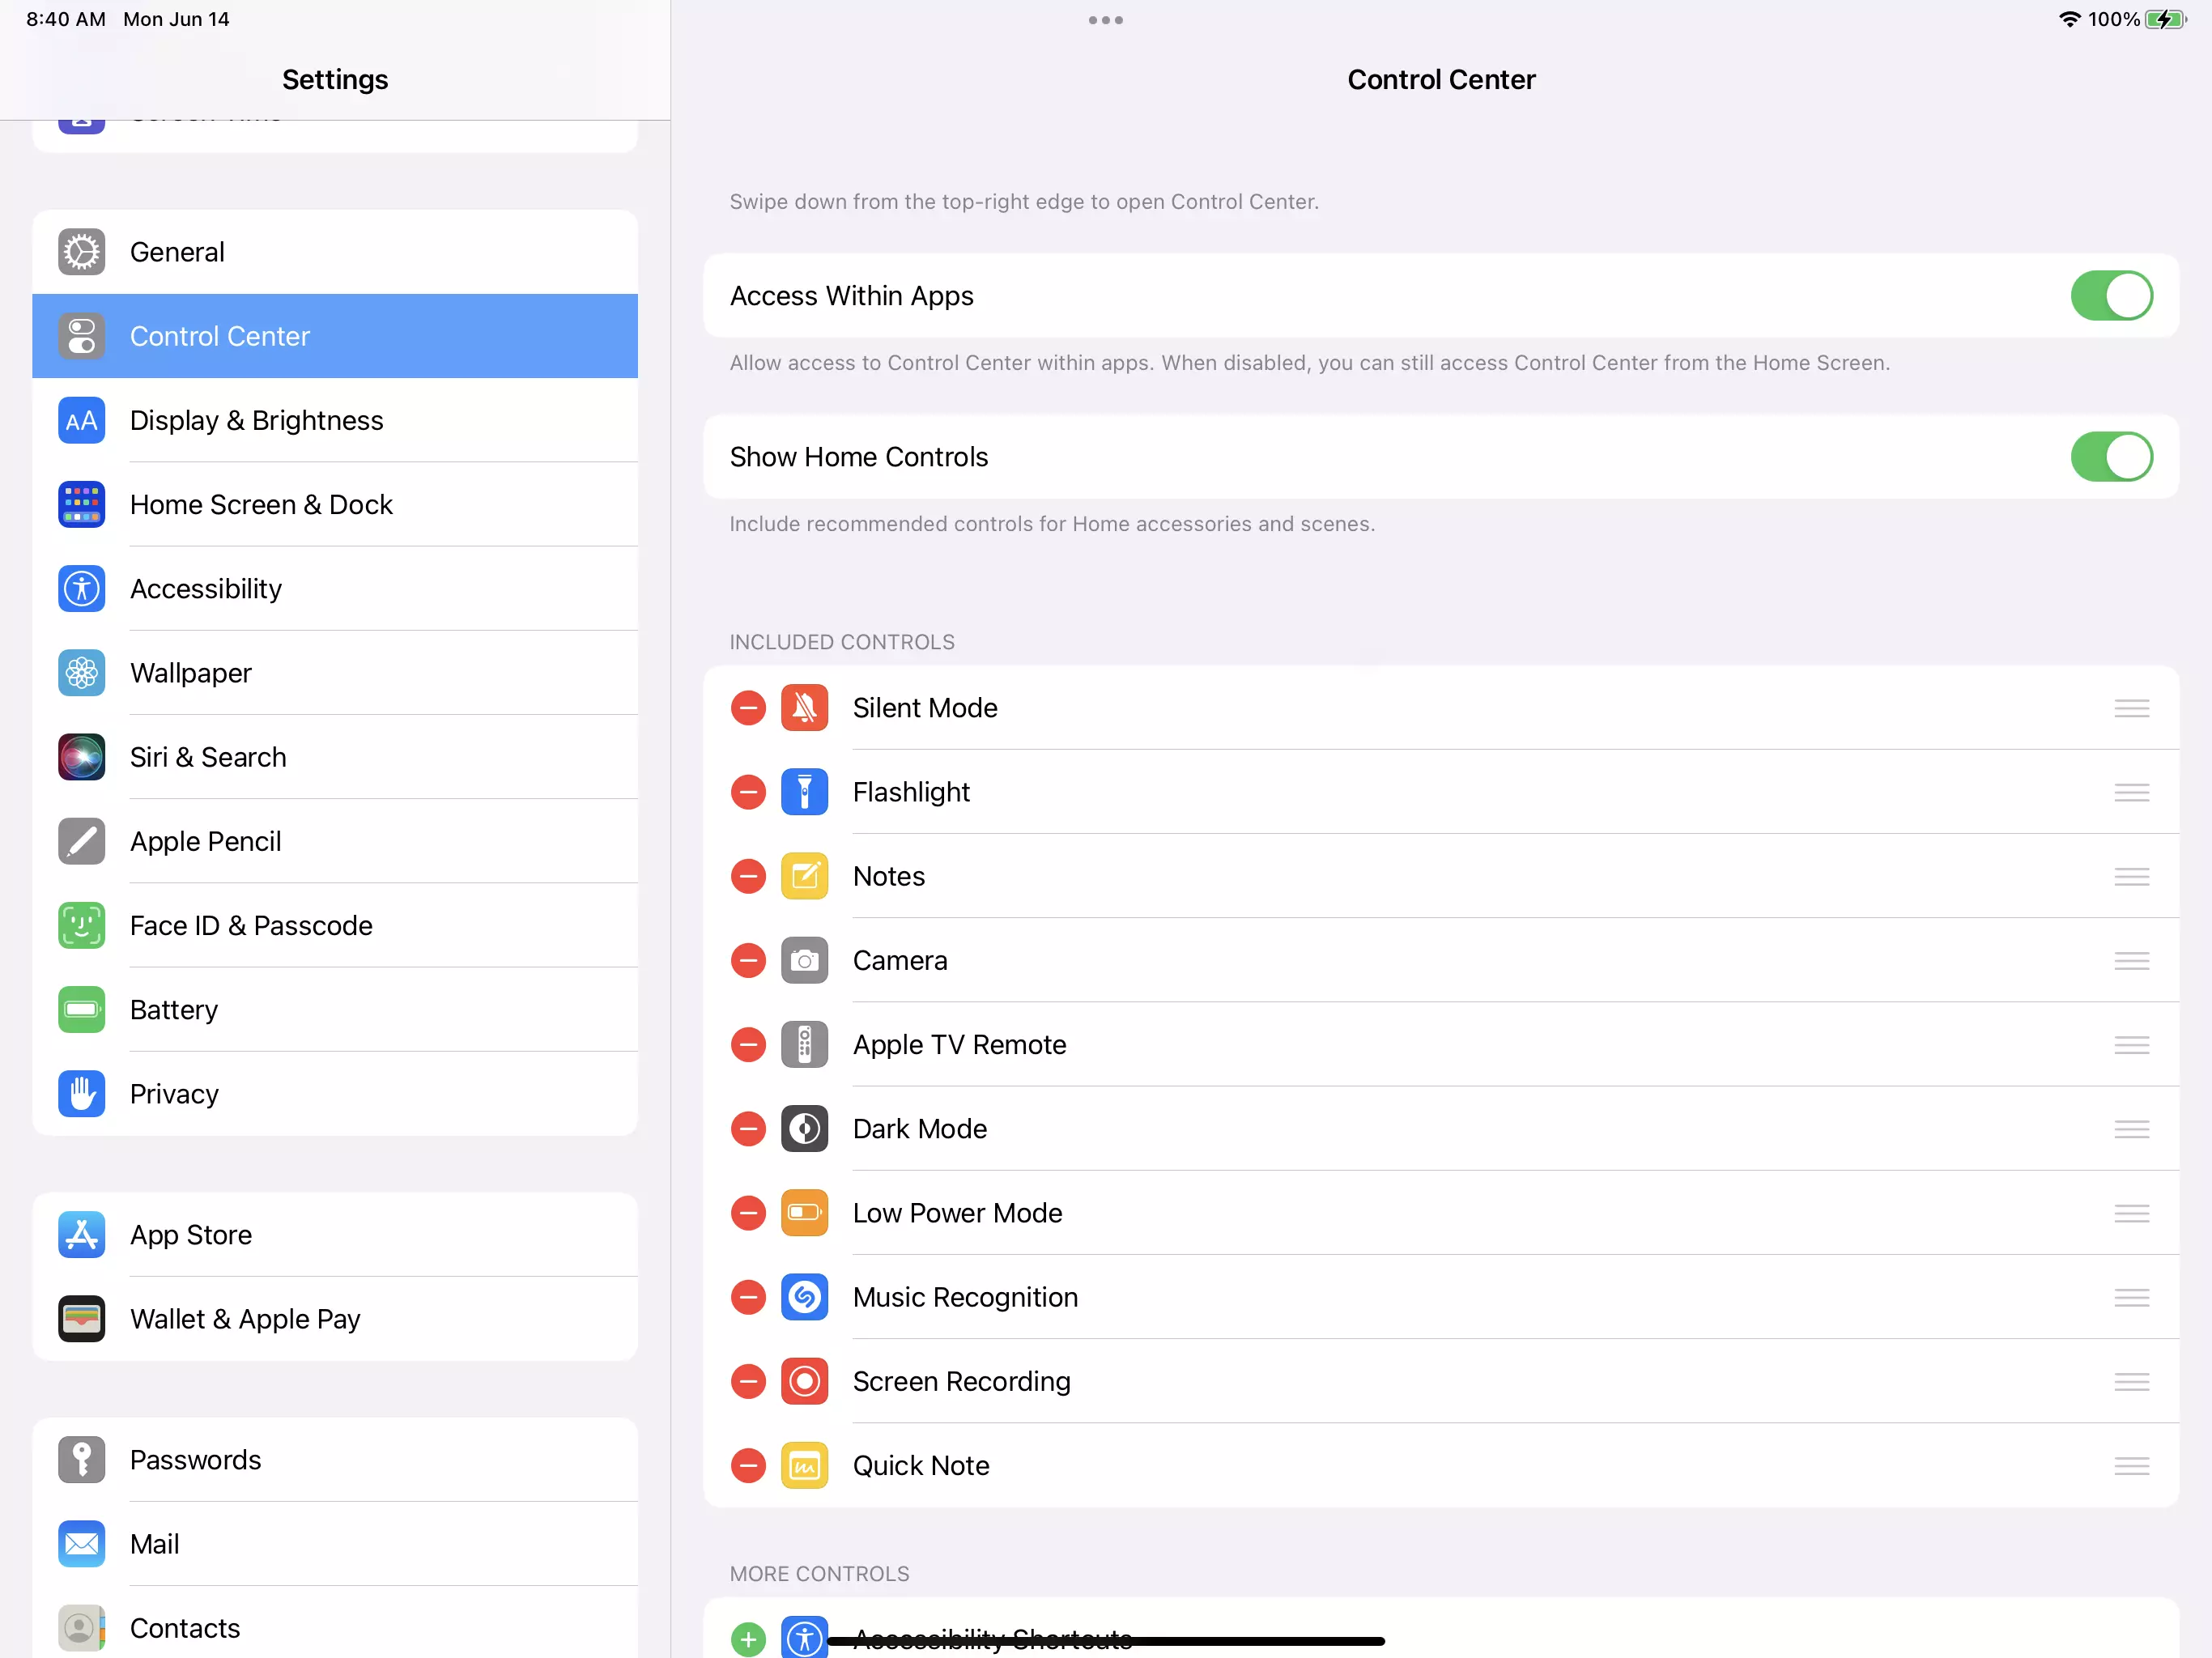Select General in the Settings sidebar
The width and height of the screenshot is (2212, 1658).
point(333,251)
